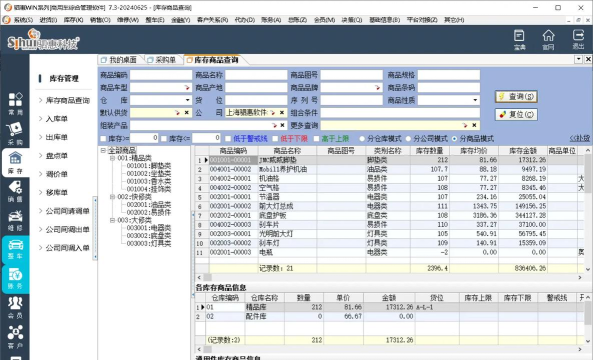
Task: Switch to the 采购单 tab
Action: 162,60
